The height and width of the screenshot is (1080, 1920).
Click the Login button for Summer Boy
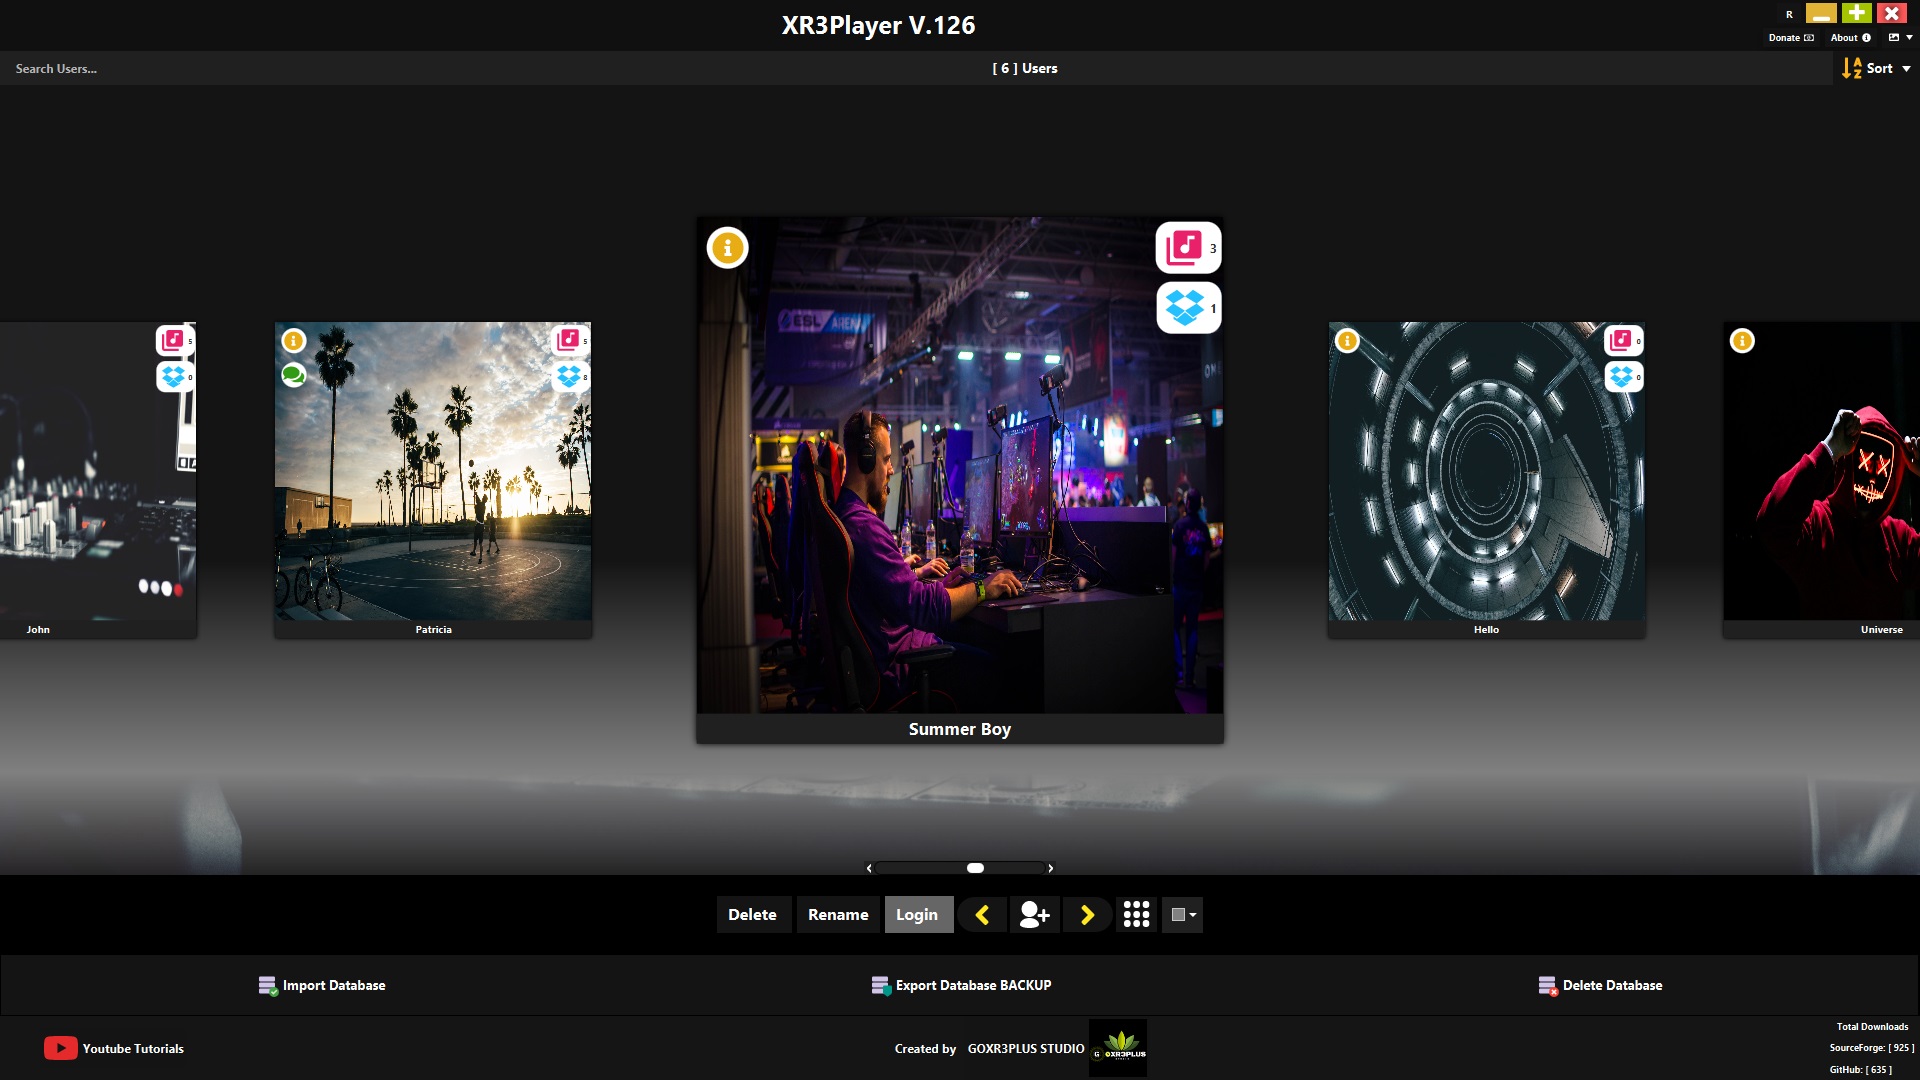(x=915, y=914)
